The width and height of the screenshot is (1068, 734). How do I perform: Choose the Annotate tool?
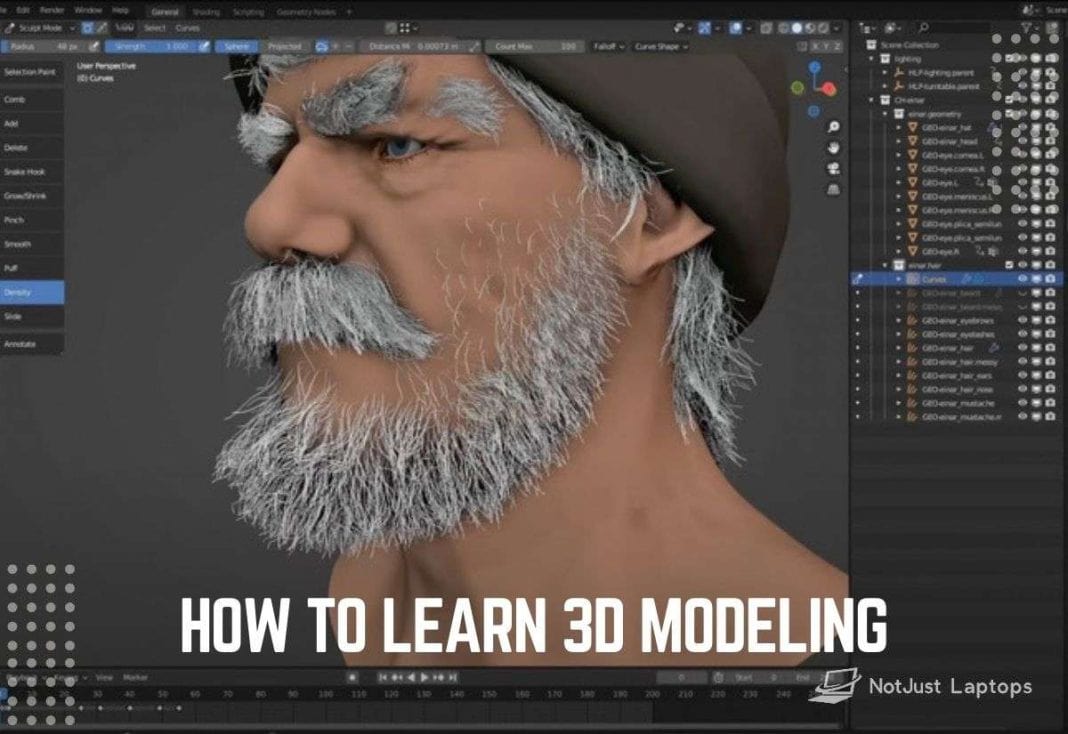[x=30, y=342]
